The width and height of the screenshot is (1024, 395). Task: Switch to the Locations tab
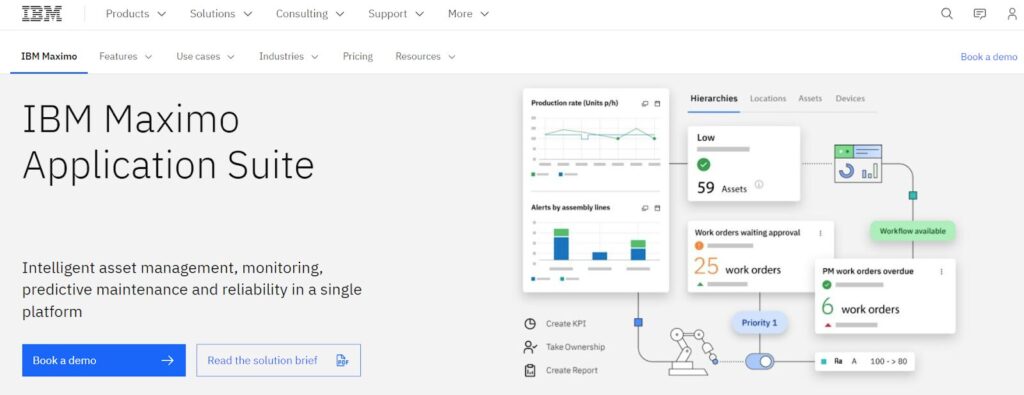point(768,99)
